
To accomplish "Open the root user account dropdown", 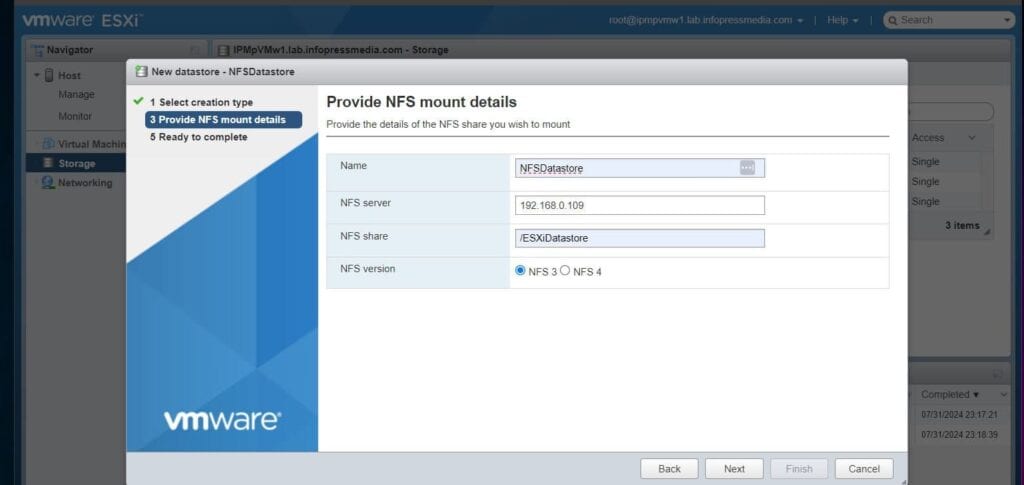I will (706, 20).
